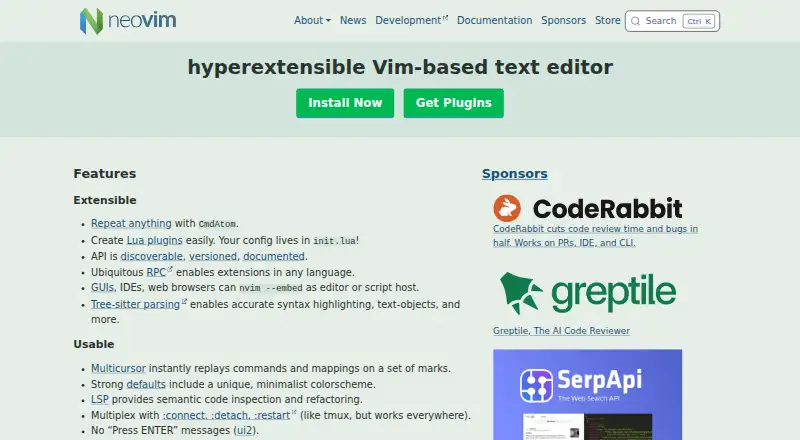This screenshot has height=440, width=800.
Task: Open the 'defaults' link
Action: (146, 384)
